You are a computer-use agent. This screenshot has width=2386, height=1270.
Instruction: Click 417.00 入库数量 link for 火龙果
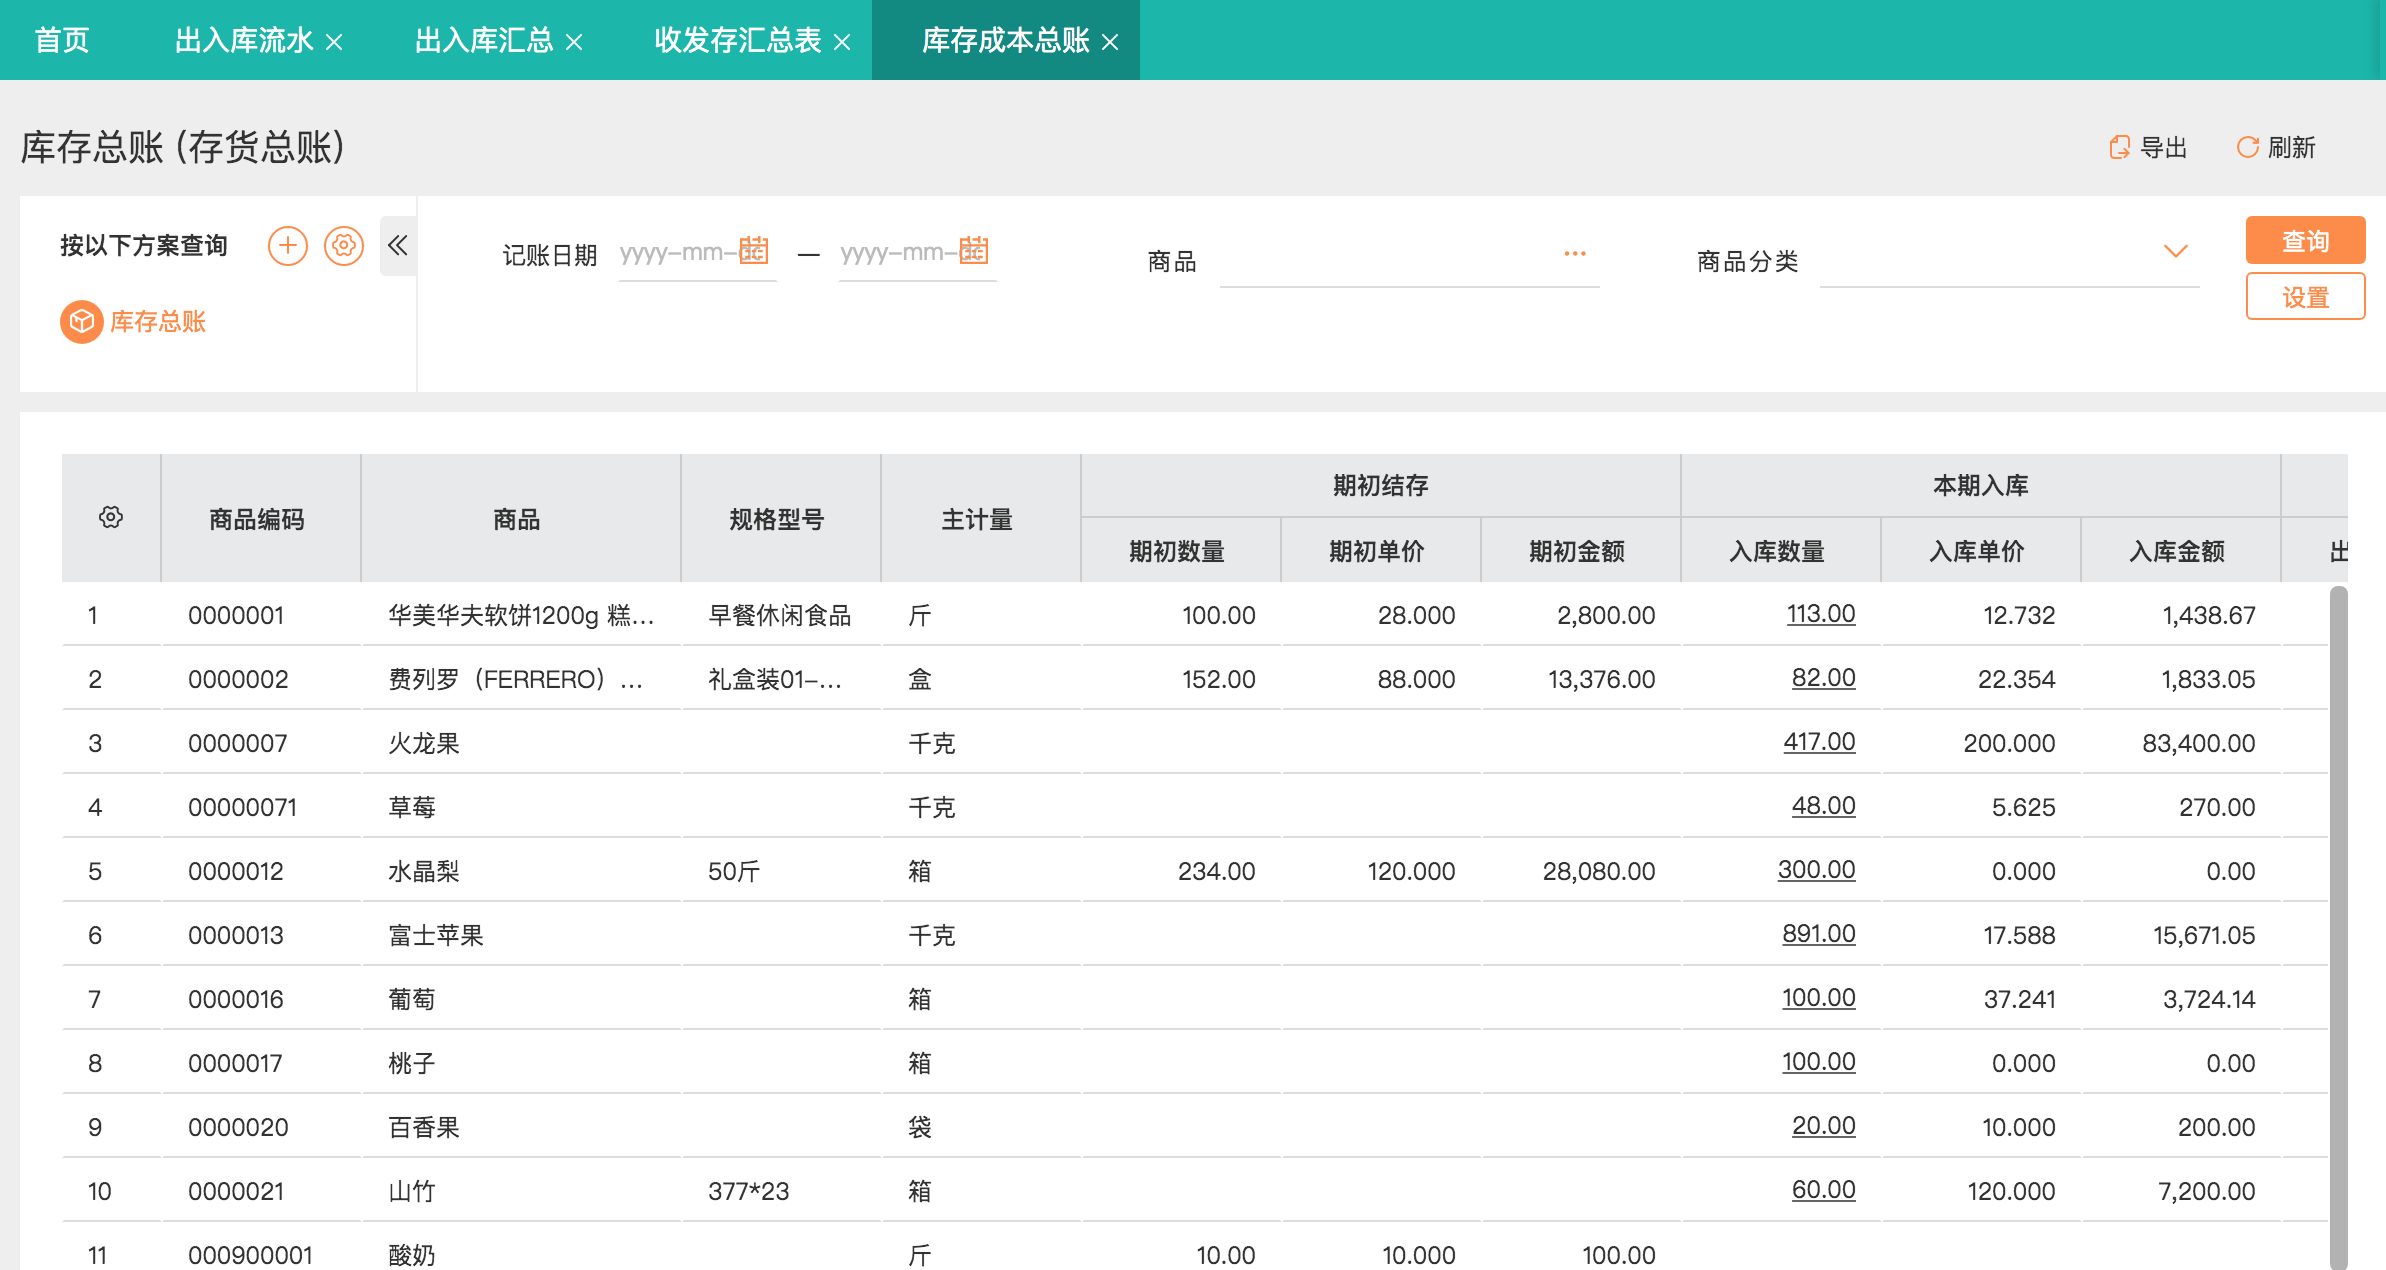[x=1818, y=741]
